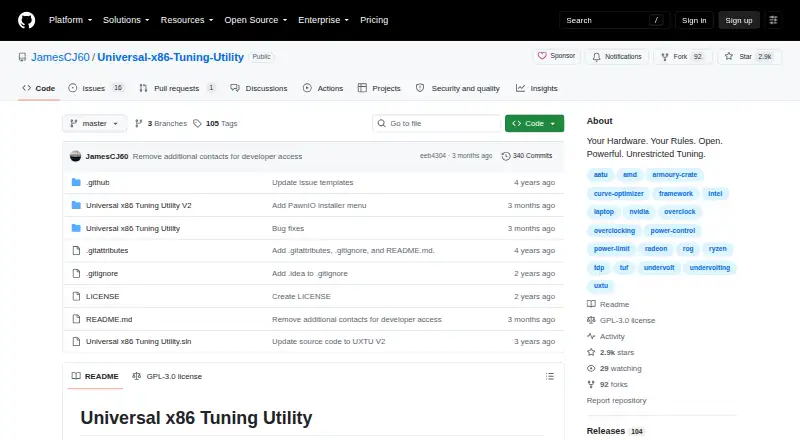Open 3 Branches link
This screenshot has height=440, width=800.
(x=161, y=124)
